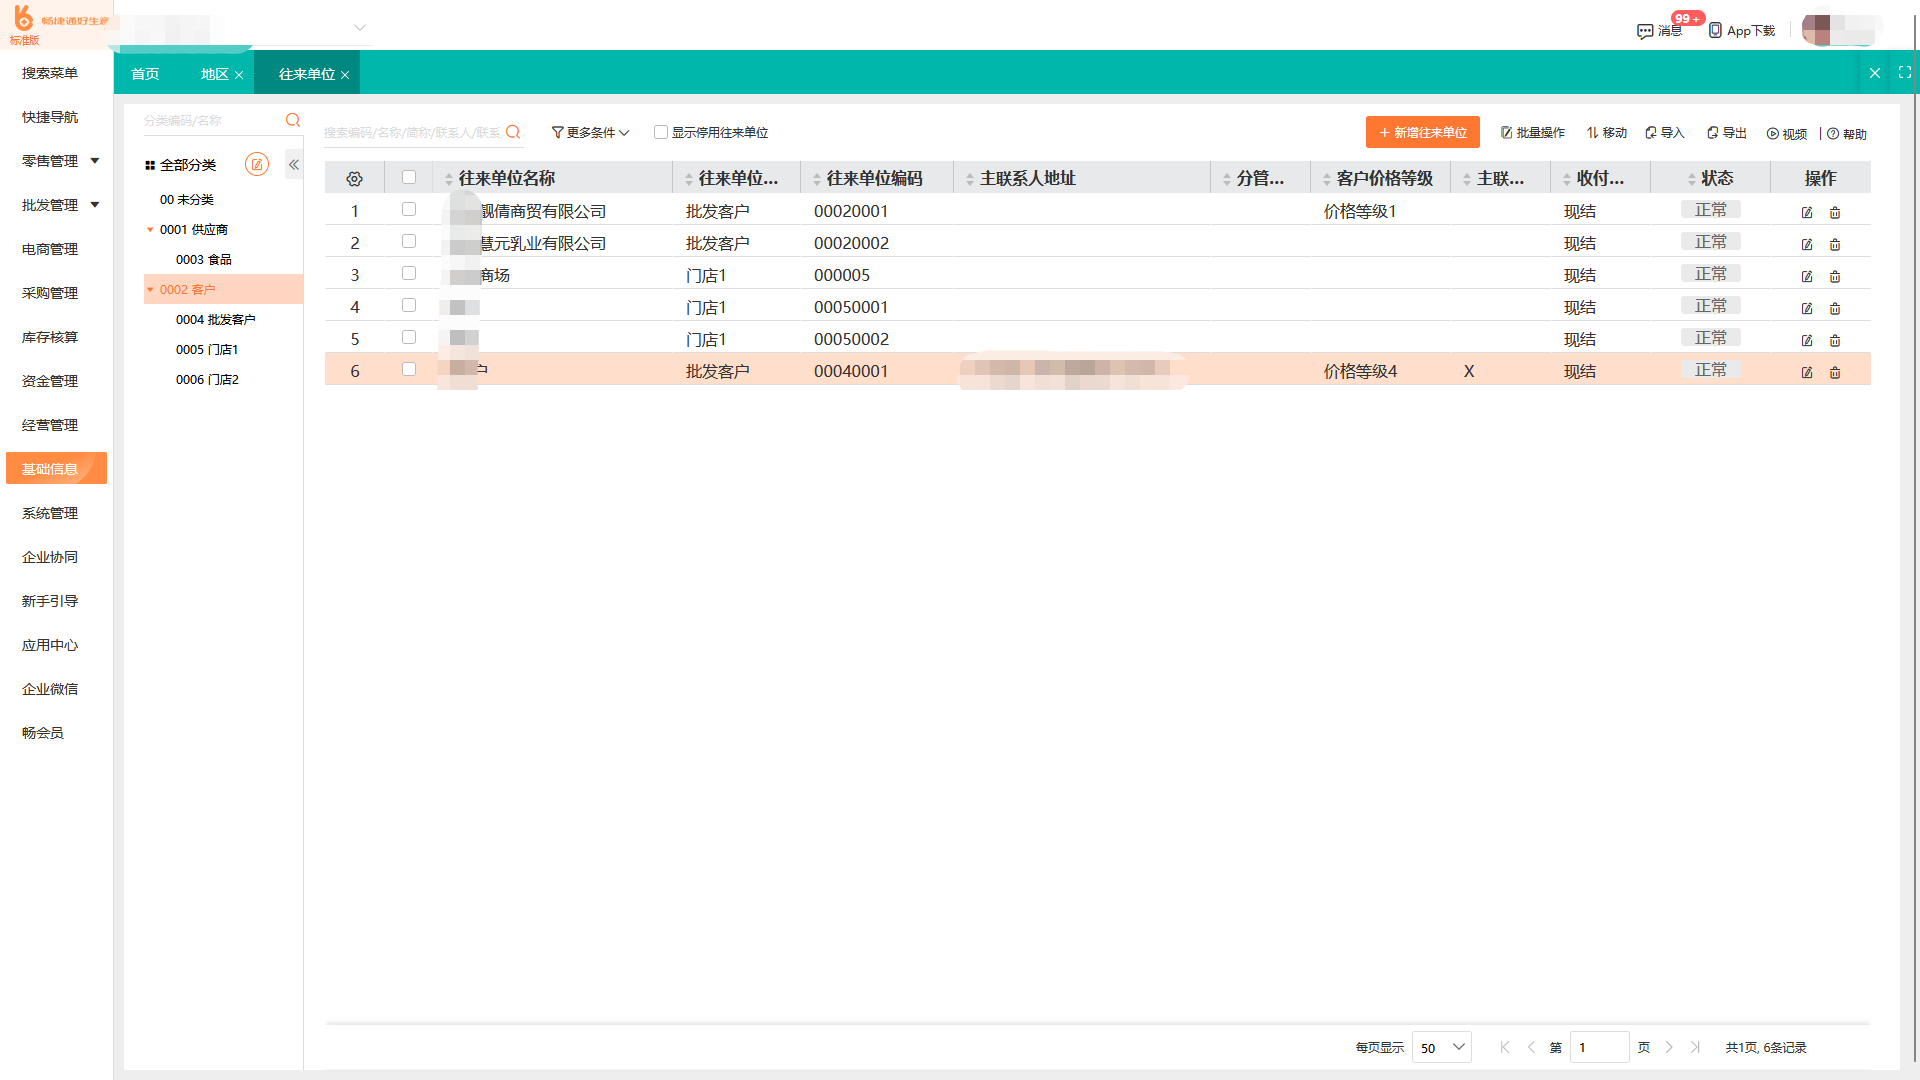The image size is (1920, 1080).
Task: Select checkbox for row 3
Action: click(x=410, y=274)
